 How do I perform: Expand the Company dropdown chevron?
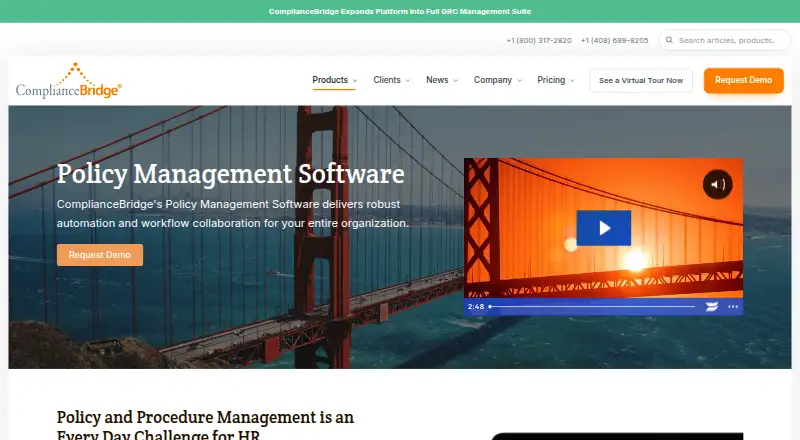(519, 81)
